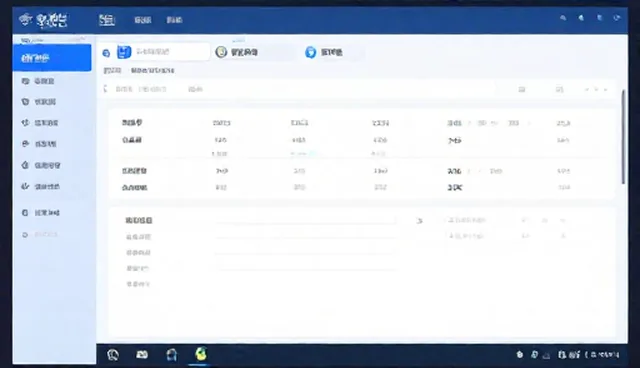Open the active penguin icon in taskbar
The width and height of the screenshot is (640, 368).
click(x=200, y=354)
